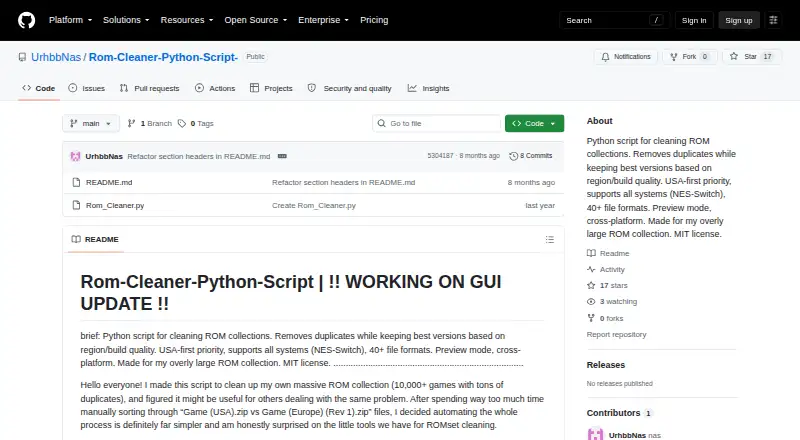The width and height of the screenshot is (800, 440).
Task: Open the Rom_Cleaner.py file
Action: (x=115, y=205)
